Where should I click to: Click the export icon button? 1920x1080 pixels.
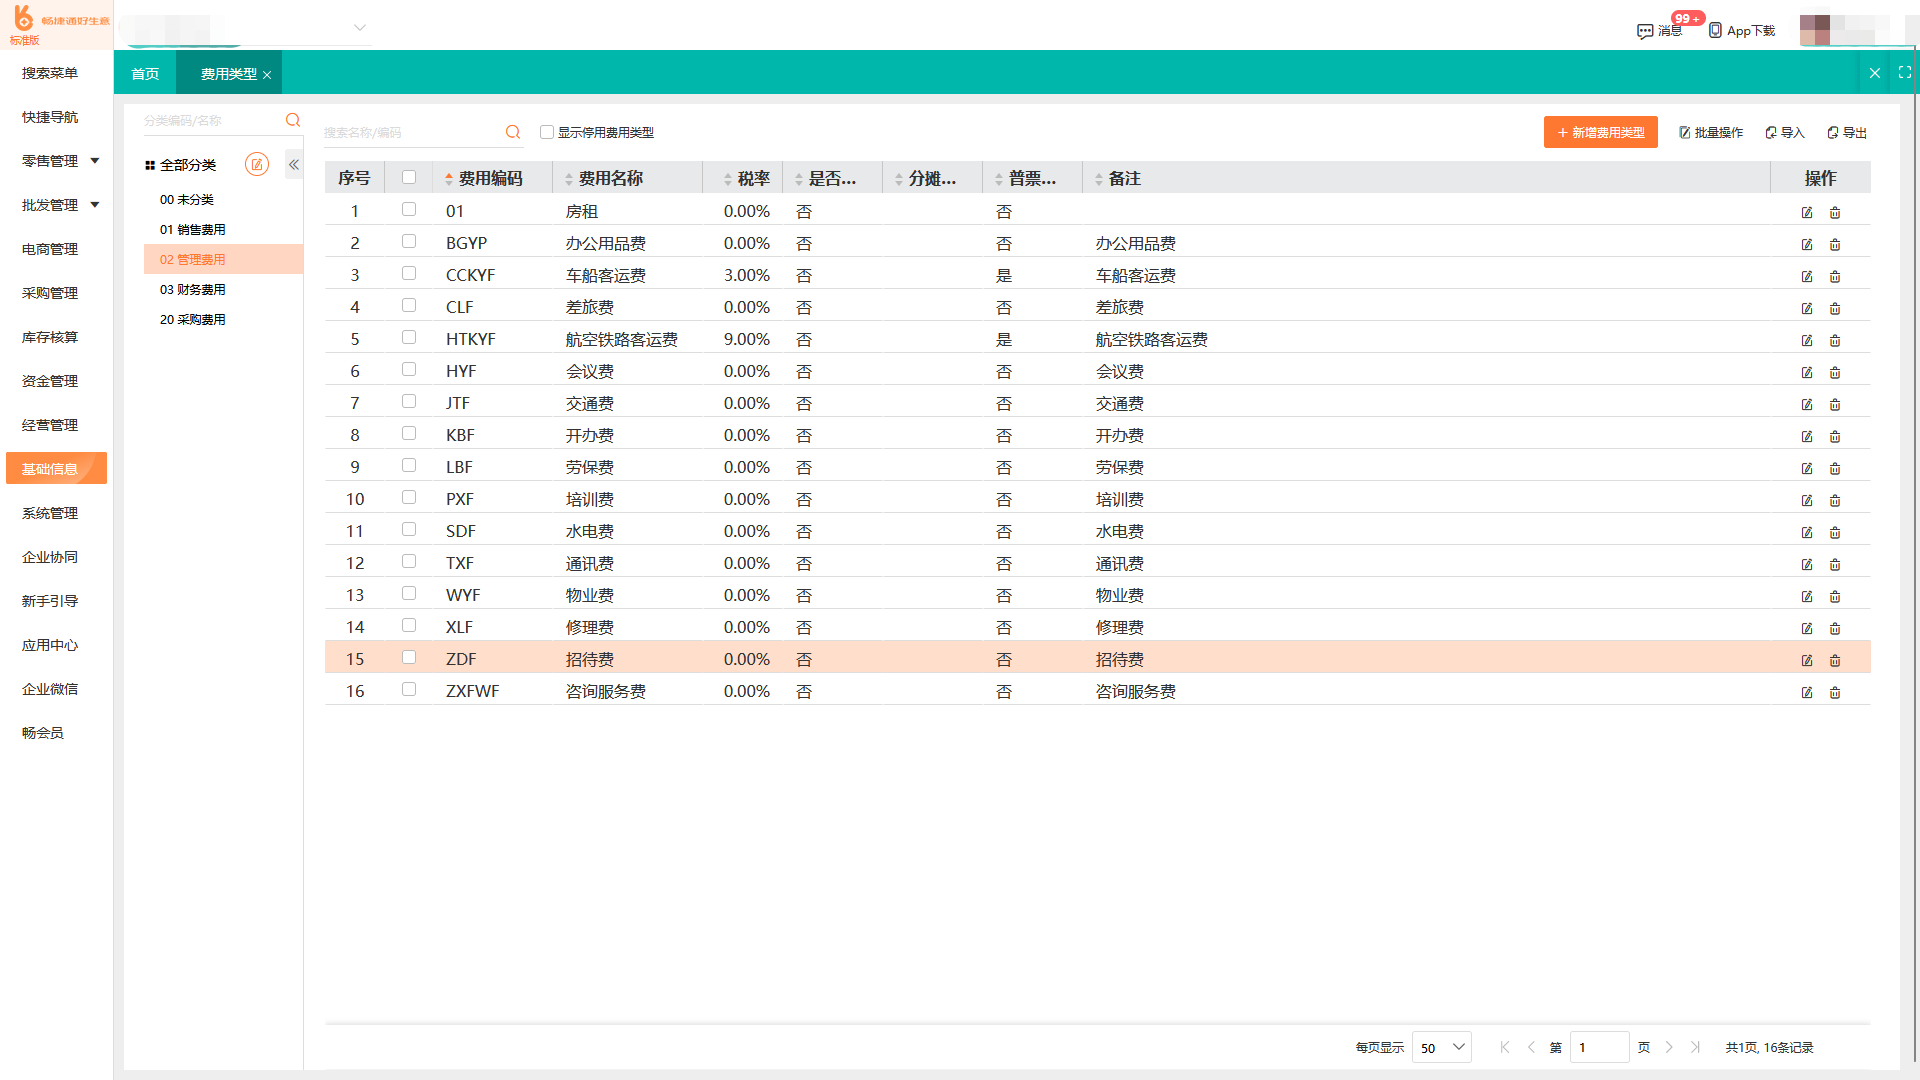(1846, 131)
